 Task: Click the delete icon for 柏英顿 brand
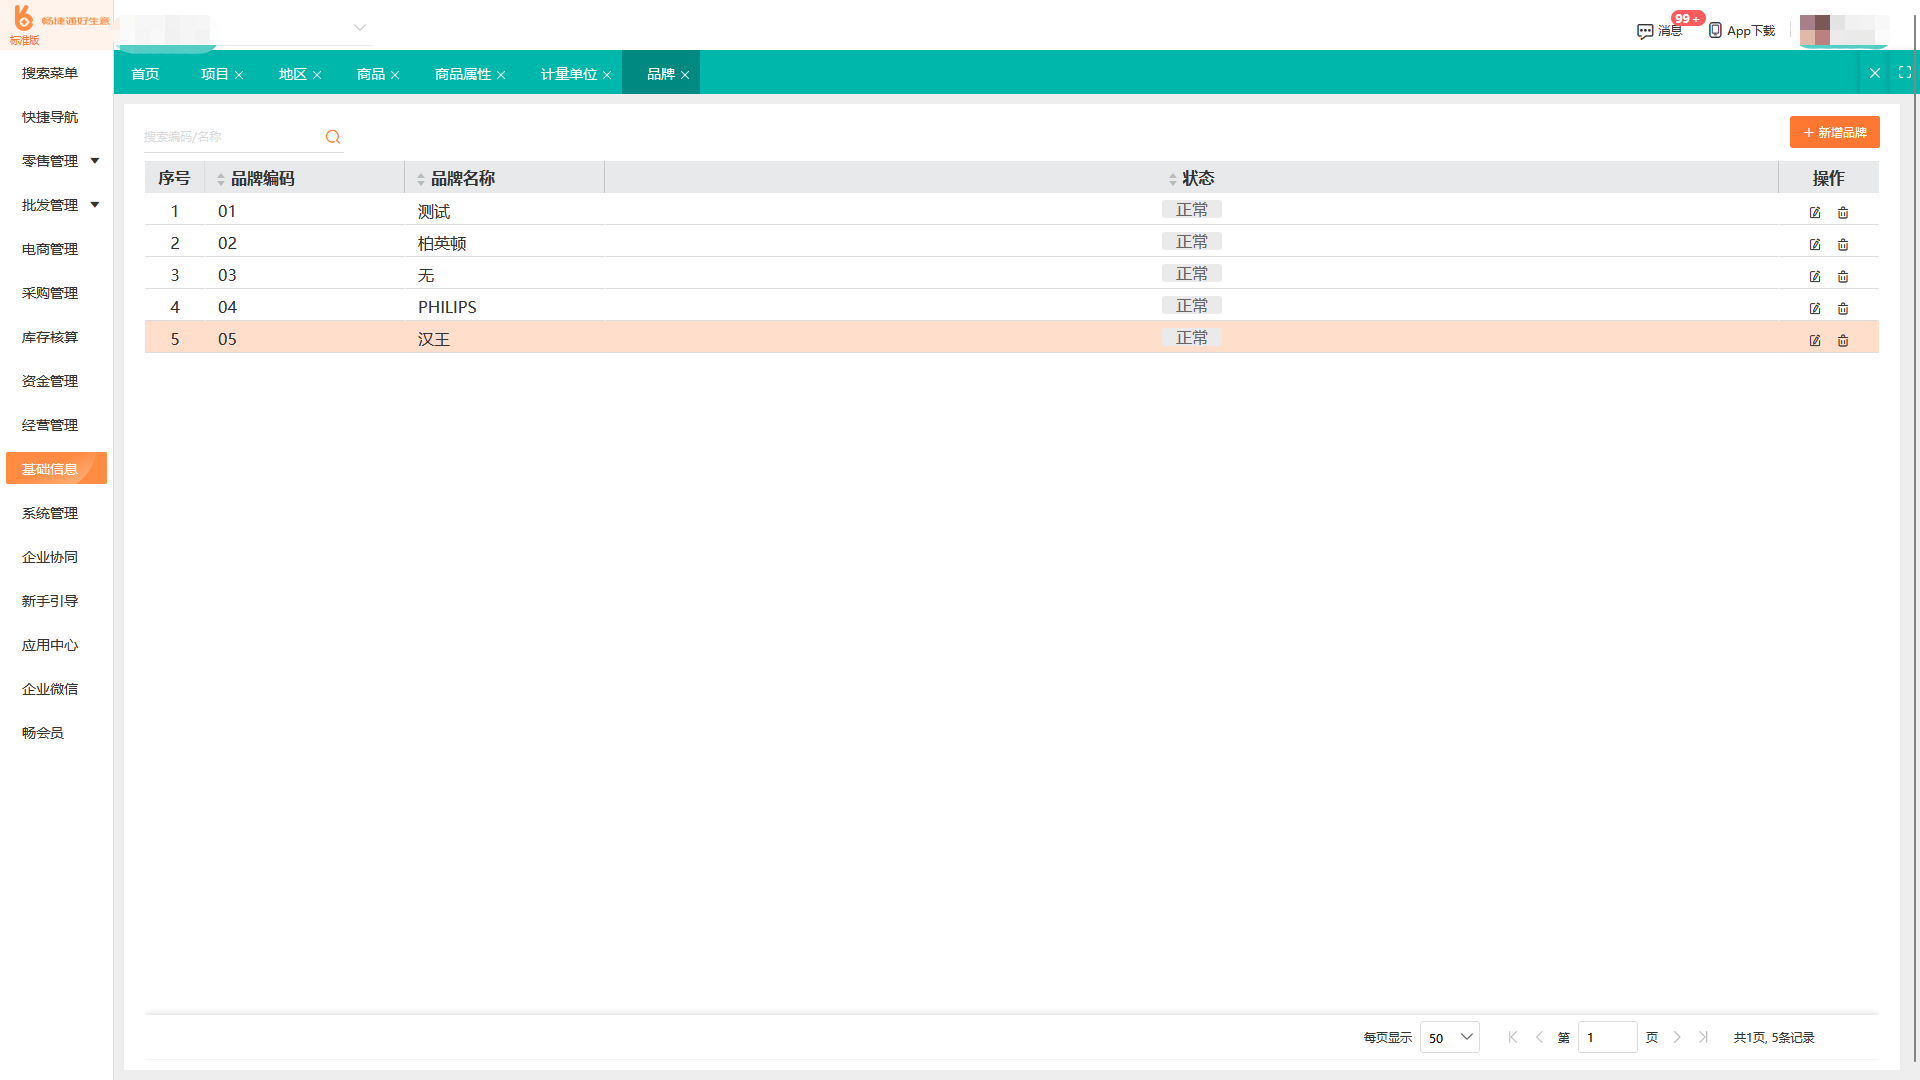pyautogui.click(x=1844, y=243)
